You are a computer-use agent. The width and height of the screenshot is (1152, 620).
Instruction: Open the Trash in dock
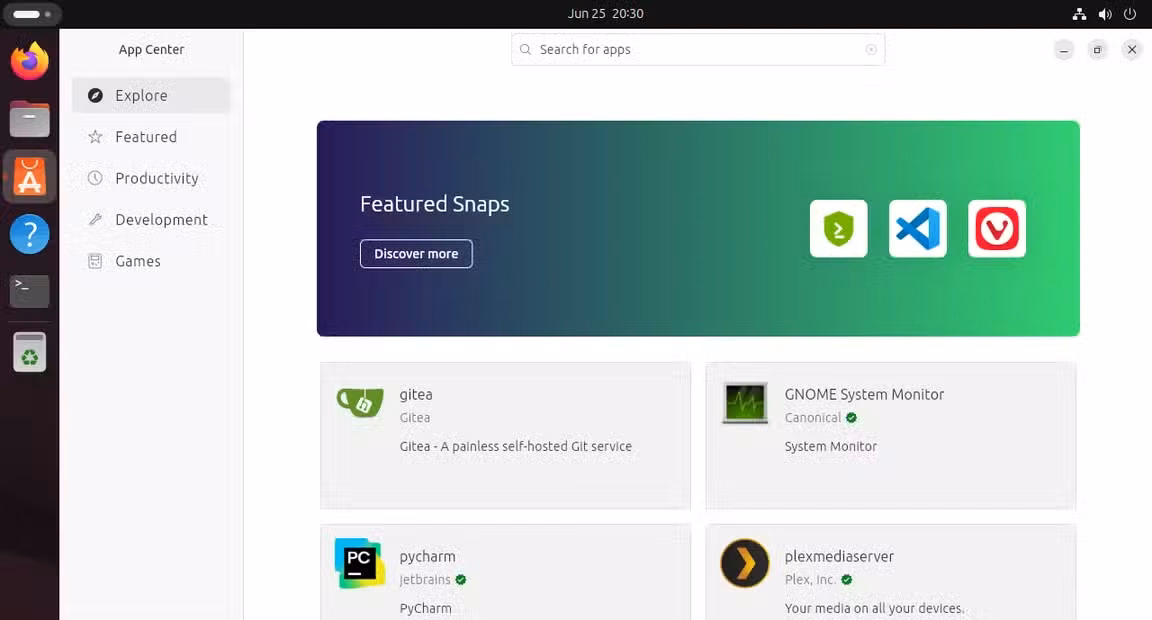coord(29,352)
